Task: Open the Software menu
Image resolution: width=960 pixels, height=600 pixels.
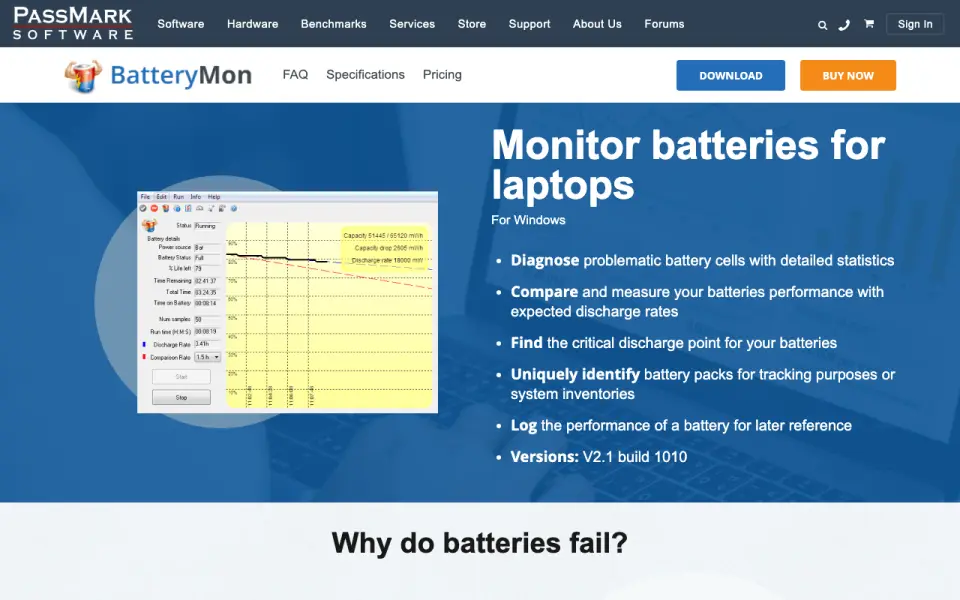Action: click(x=181, y=24)
